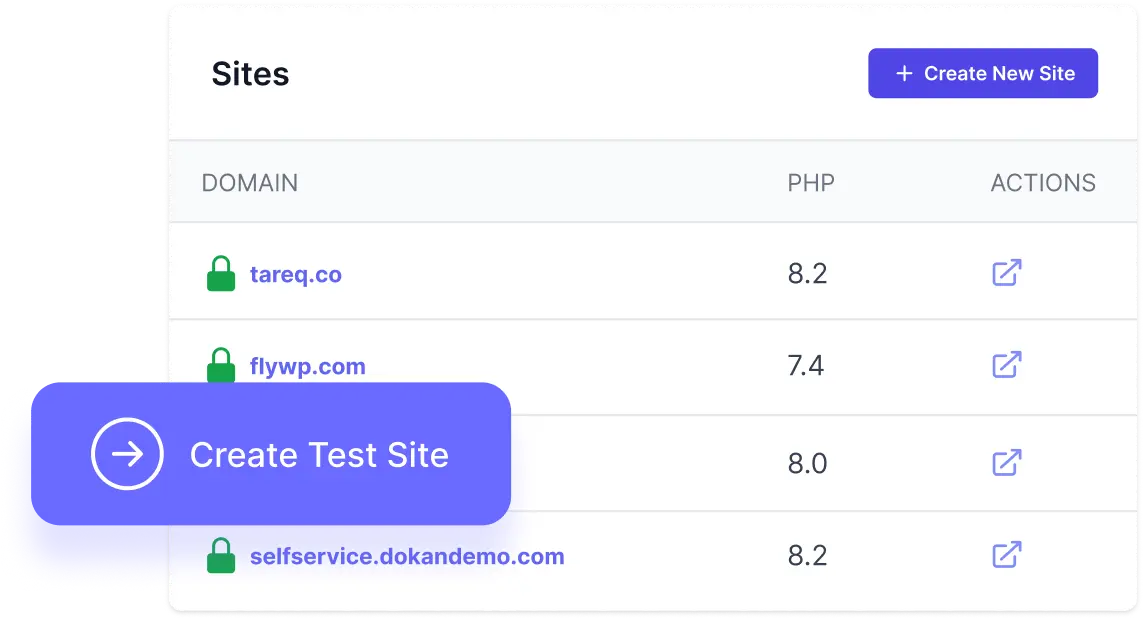Click the green SSL padlock beside tareq.co
The image size is (1143, 619).
219,272
